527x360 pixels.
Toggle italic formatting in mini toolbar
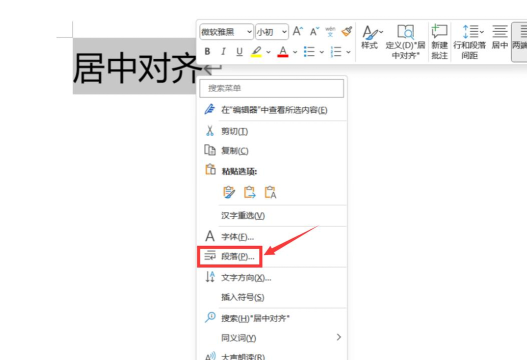tap(223, 51)
